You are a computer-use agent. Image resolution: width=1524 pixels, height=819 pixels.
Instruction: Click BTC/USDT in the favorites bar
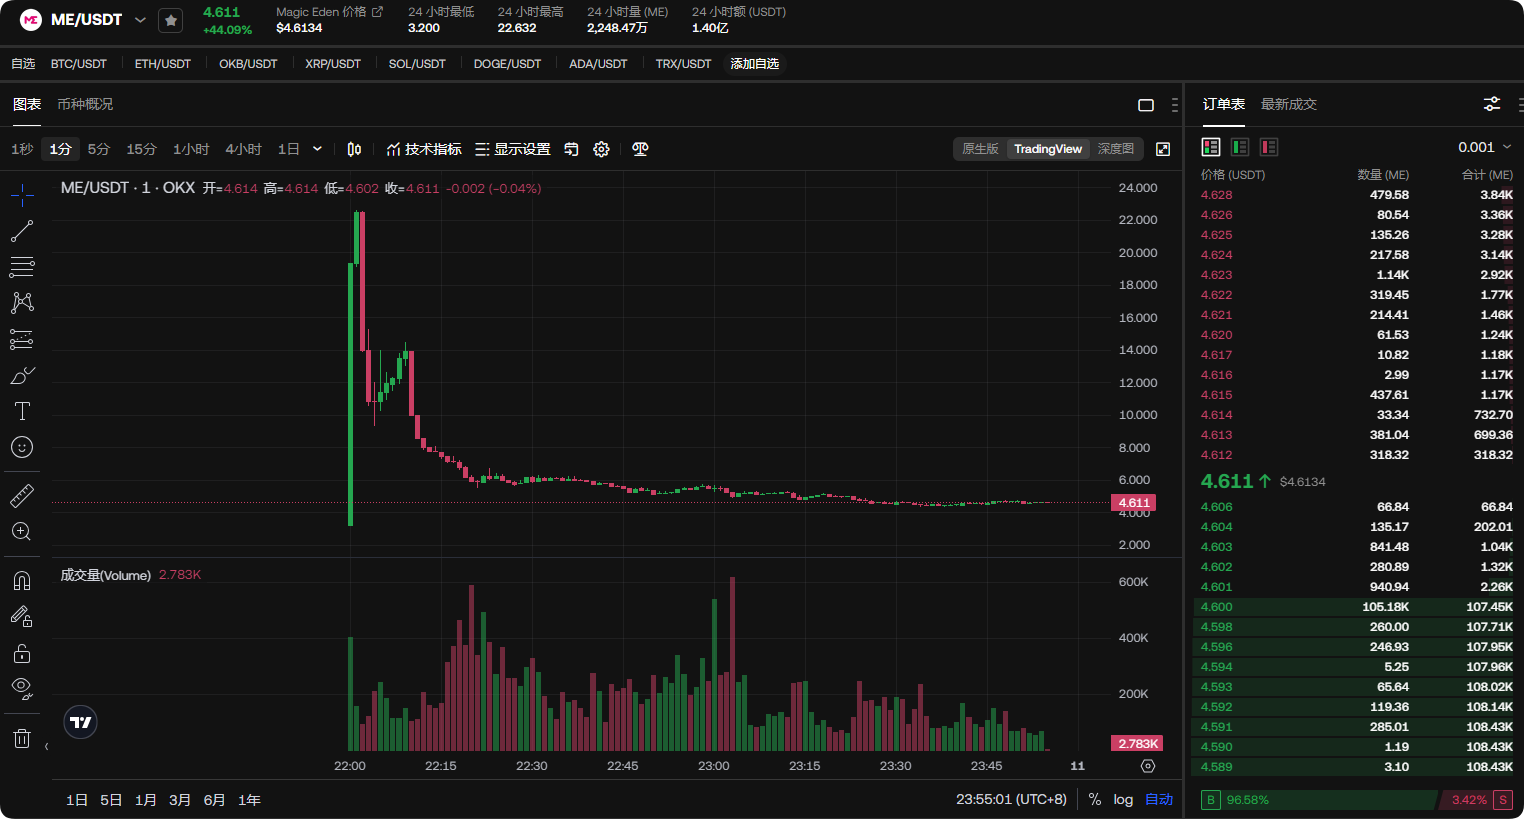pos(79,64)
